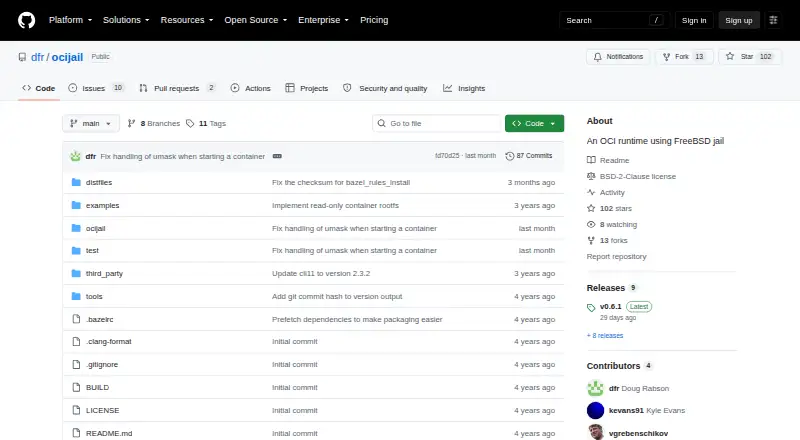Open the Enterprise dropdown menu
Viewport: 800px width, 440px height.
[x=323, y=20]
